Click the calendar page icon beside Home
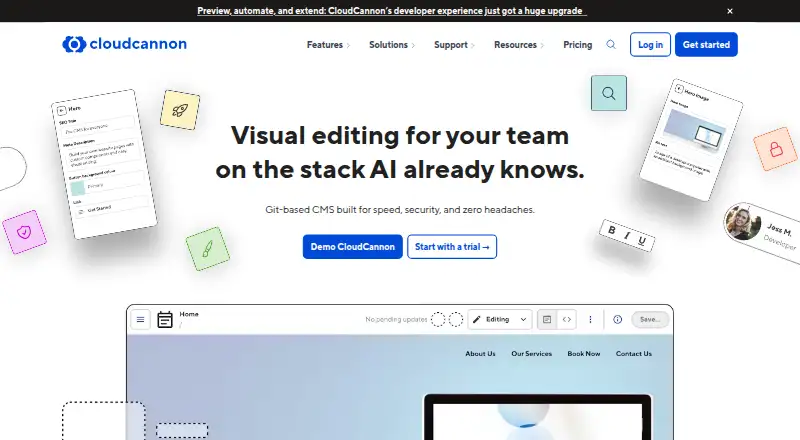Screen dimensions: 800x440 point(165,320)
